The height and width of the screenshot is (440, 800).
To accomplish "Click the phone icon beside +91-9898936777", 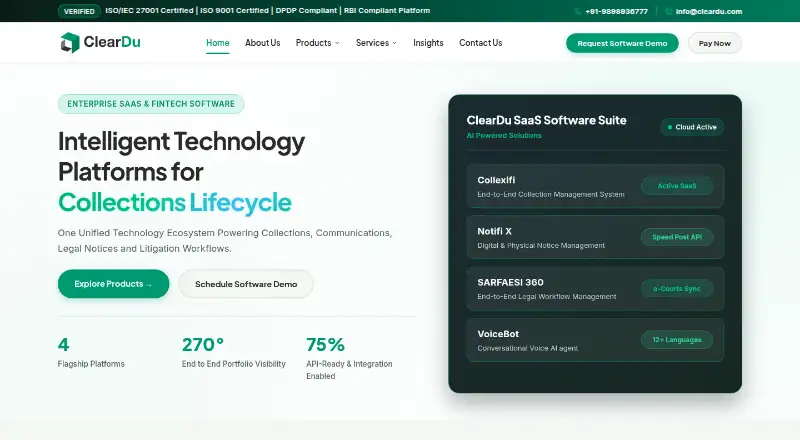I will tap(578, 11).
